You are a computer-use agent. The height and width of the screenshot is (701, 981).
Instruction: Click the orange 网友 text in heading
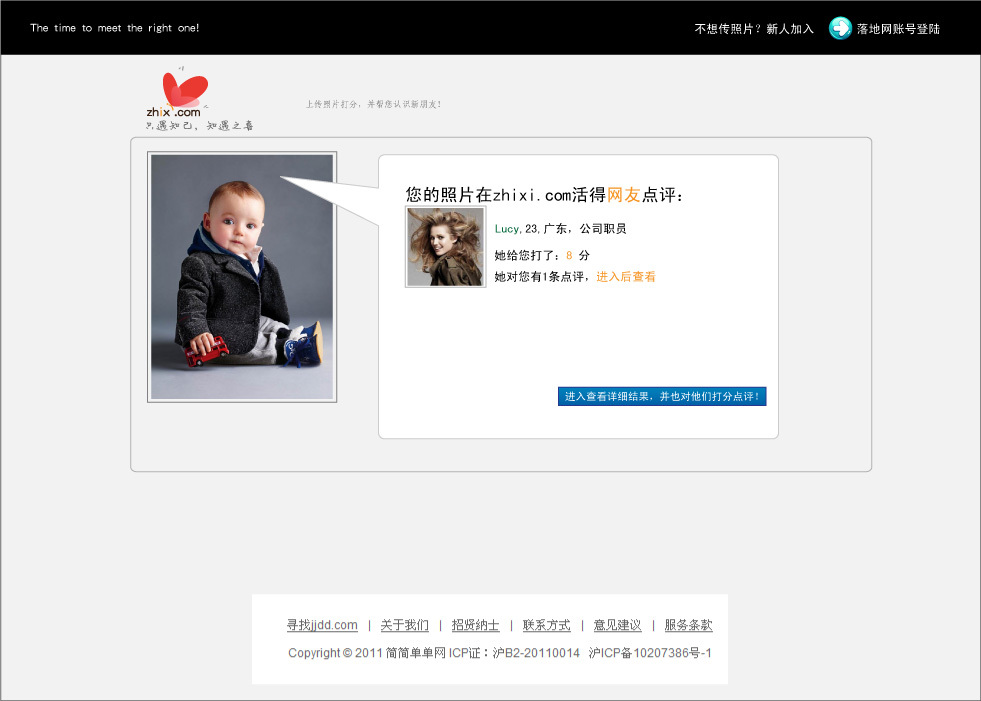[x=624, y=195]
